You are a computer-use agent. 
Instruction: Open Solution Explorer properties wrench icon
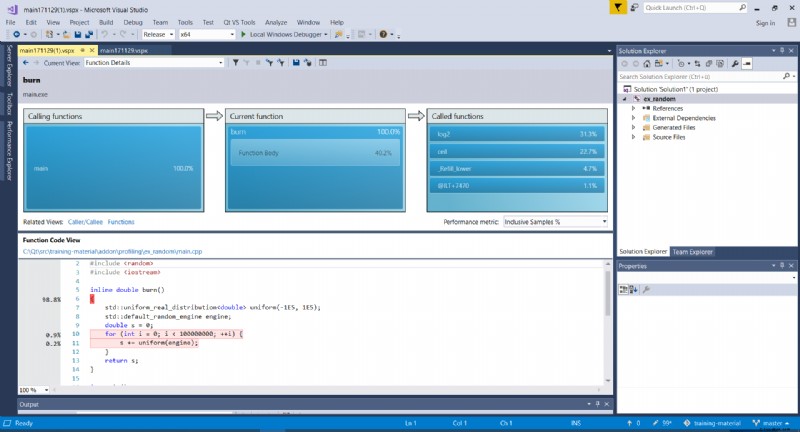pyautogui.click(x=735, y=63)
